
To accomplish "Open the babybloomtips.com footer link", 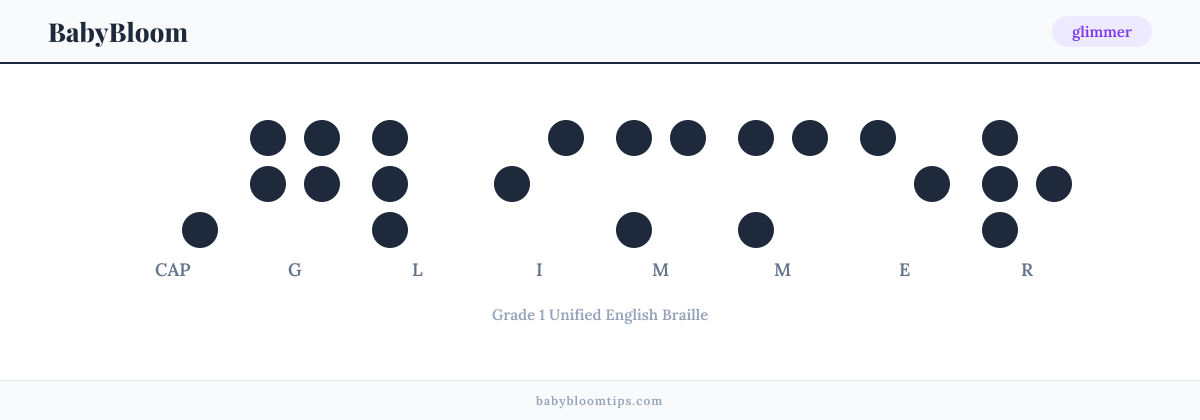I will [600, 401].
